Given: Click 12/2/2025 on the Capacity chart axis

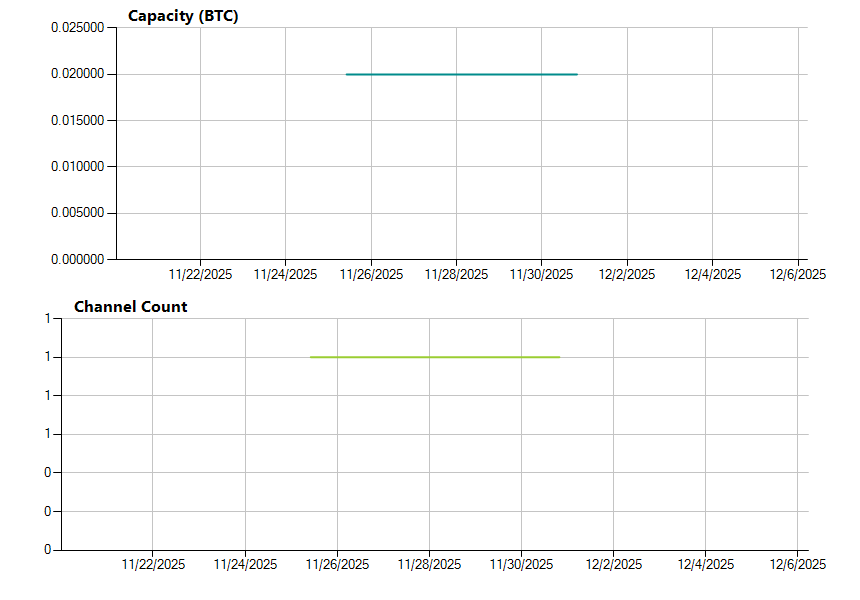Looking at the screenshot, I should [x=627, y=274].
